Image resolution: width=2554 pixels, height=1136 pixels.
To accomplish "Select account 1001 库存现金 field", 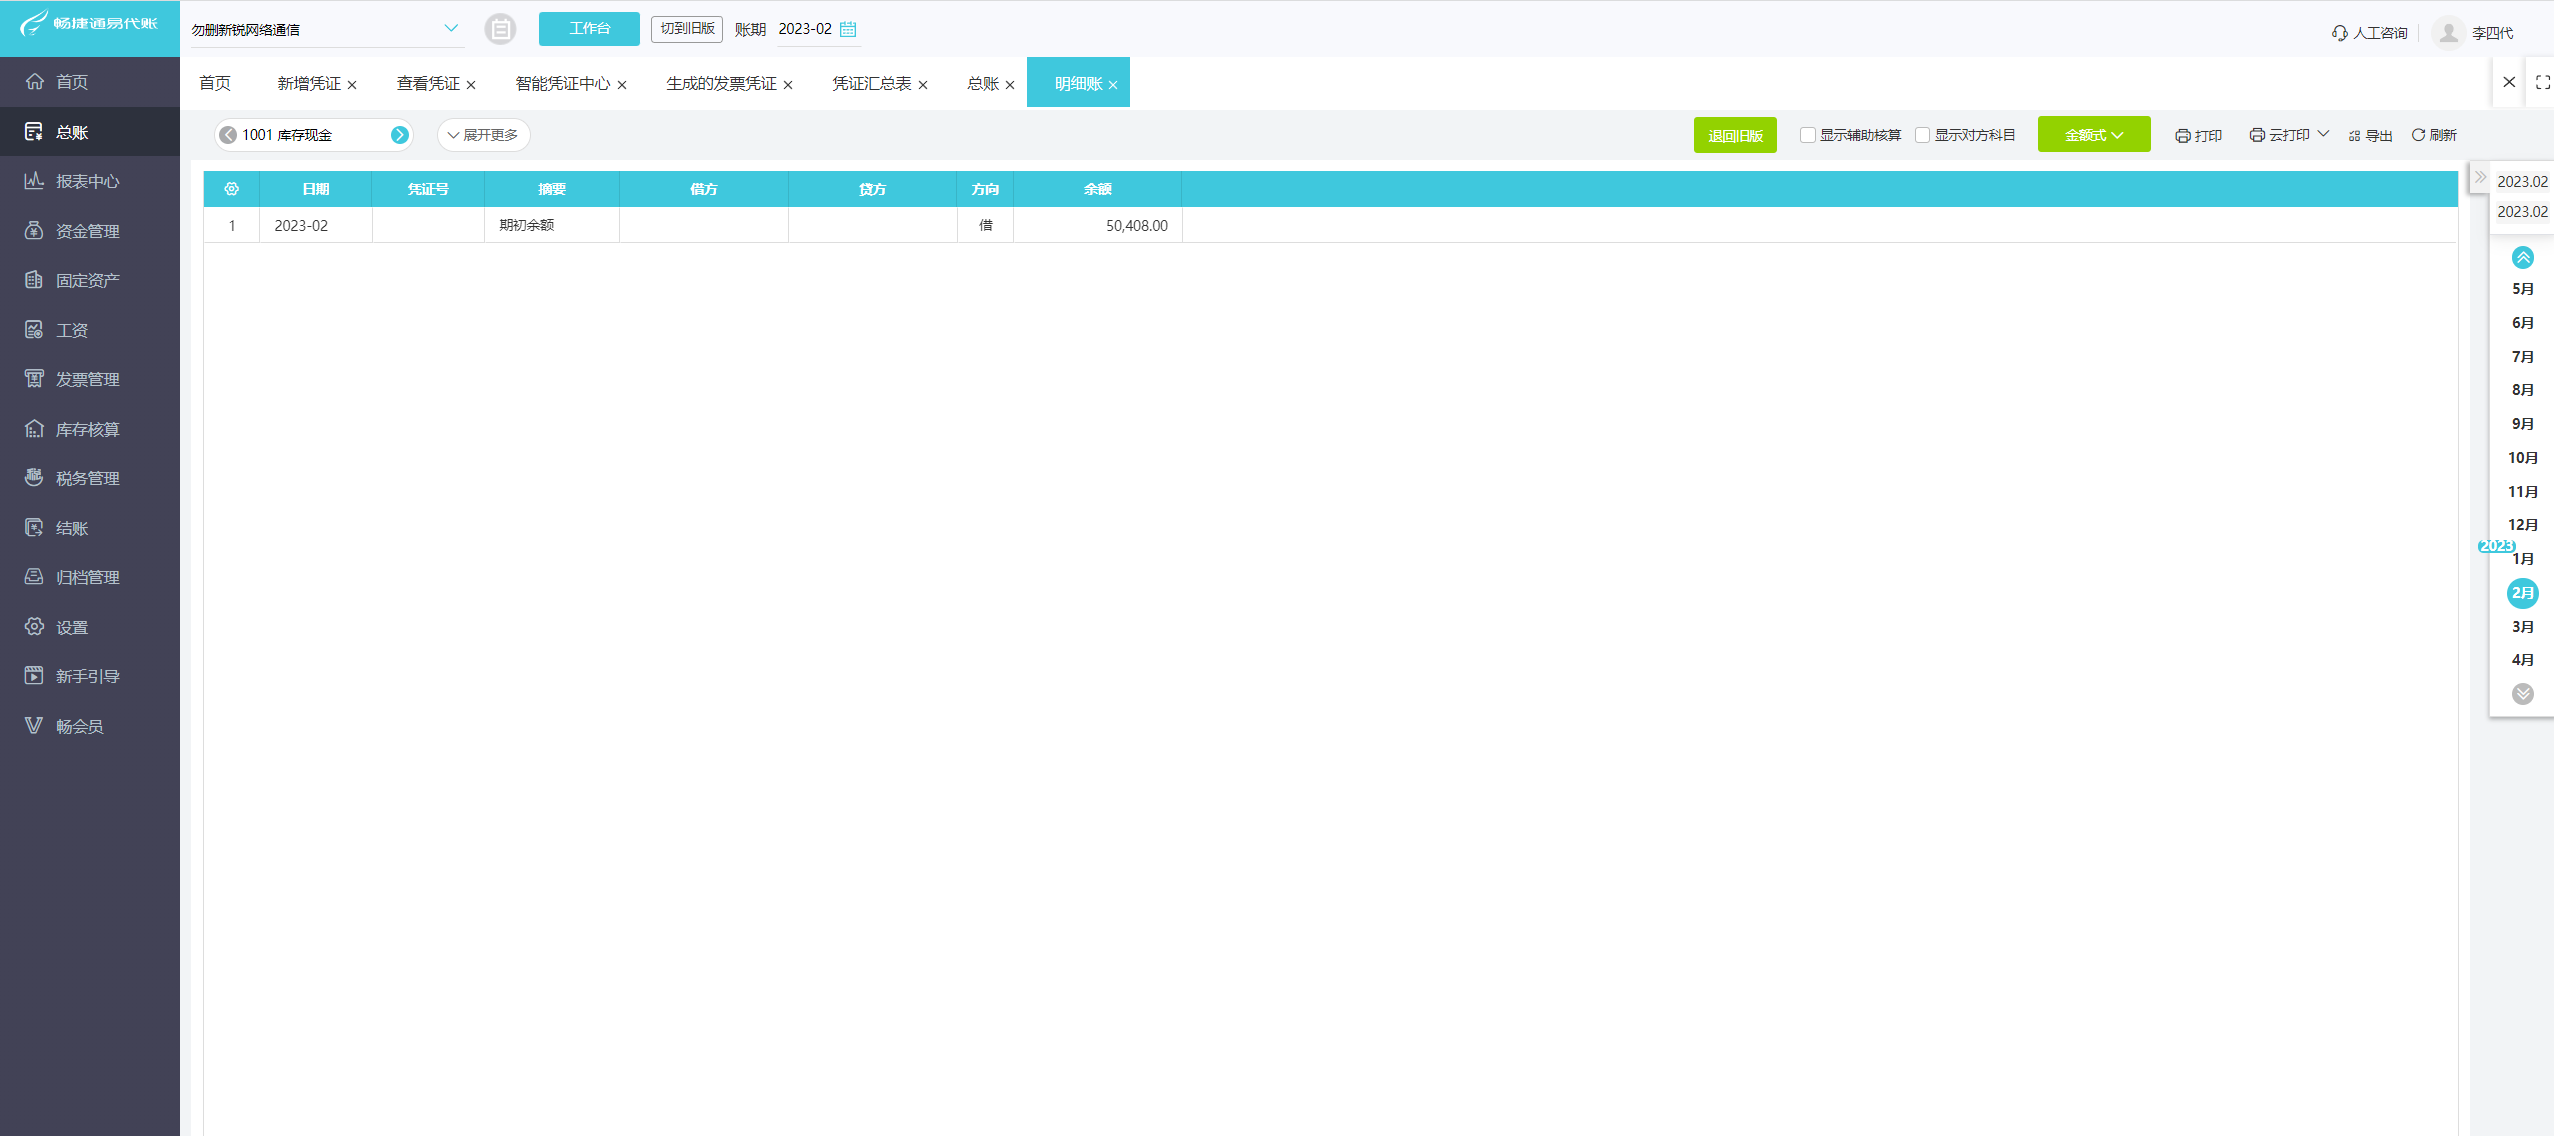I will [x=311, y=135].
